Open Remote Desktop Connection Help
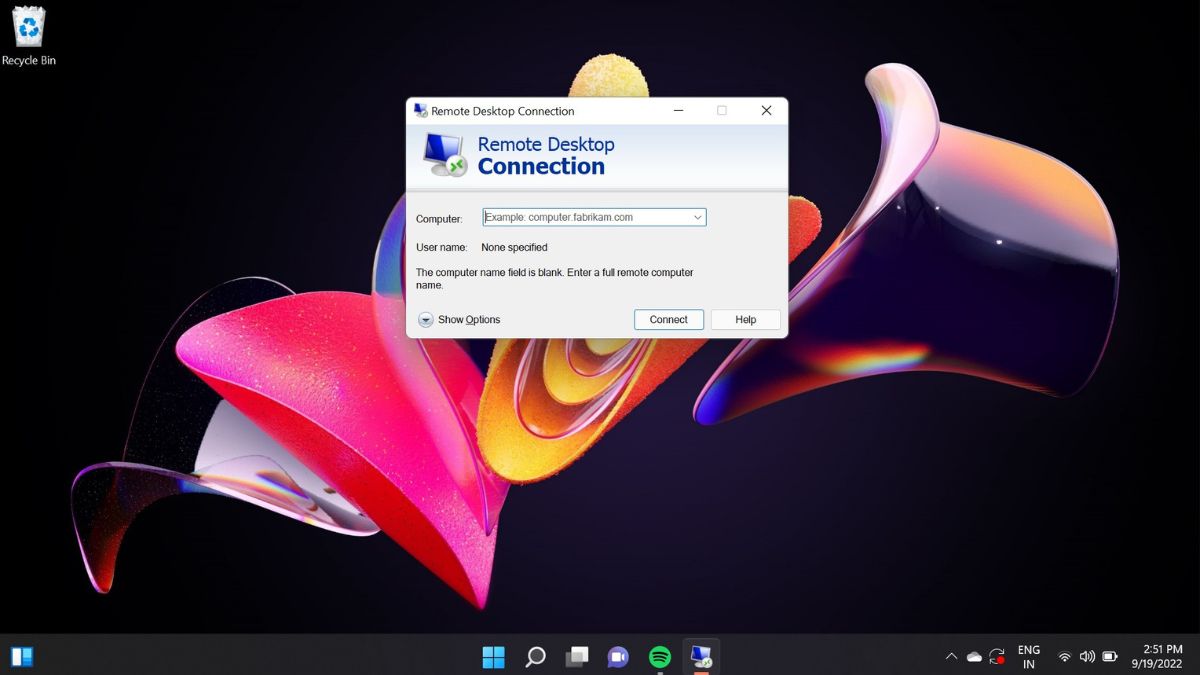This screenshot has height=675, width=1200. [x=745, y=320]
